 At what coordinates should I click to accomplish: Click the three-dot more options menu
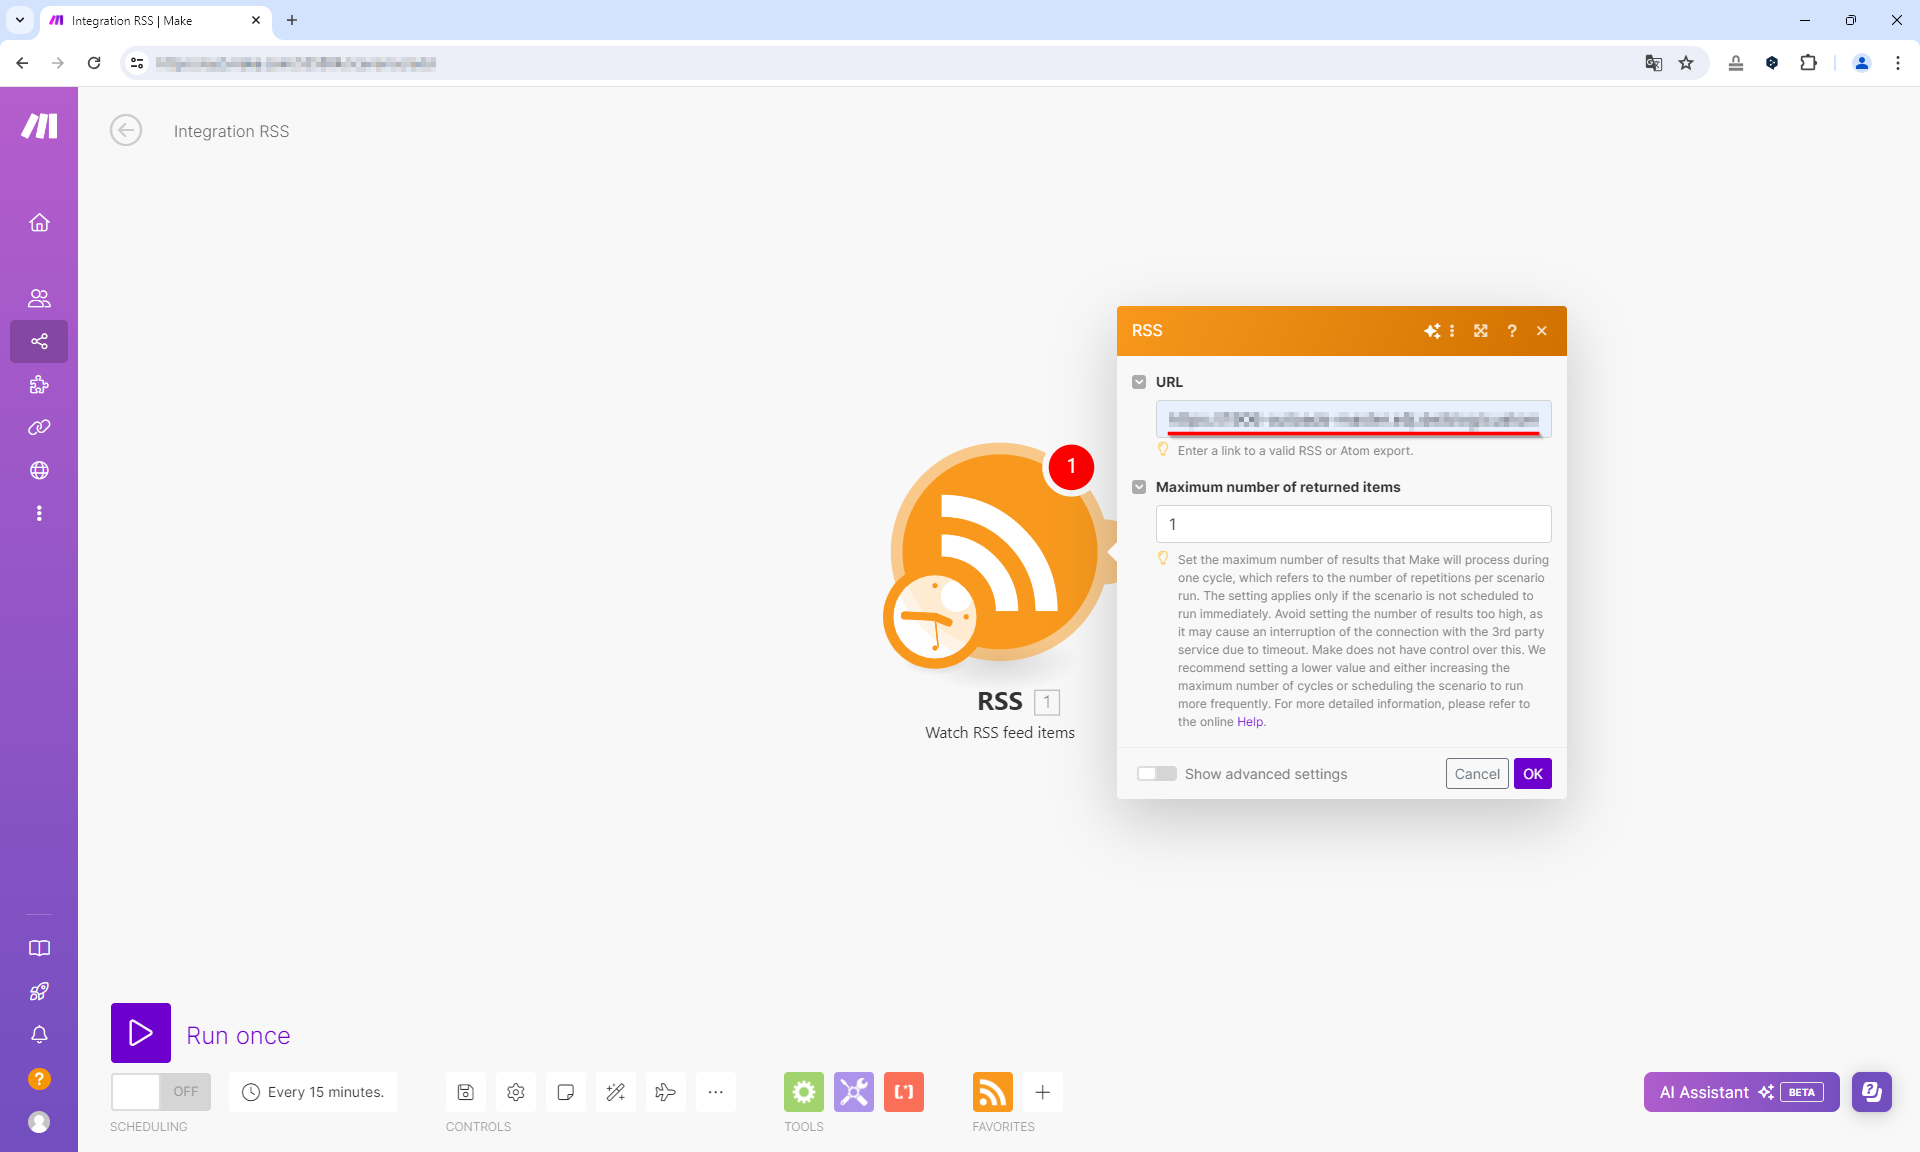pyautogui.click(x=1451, y=331)
